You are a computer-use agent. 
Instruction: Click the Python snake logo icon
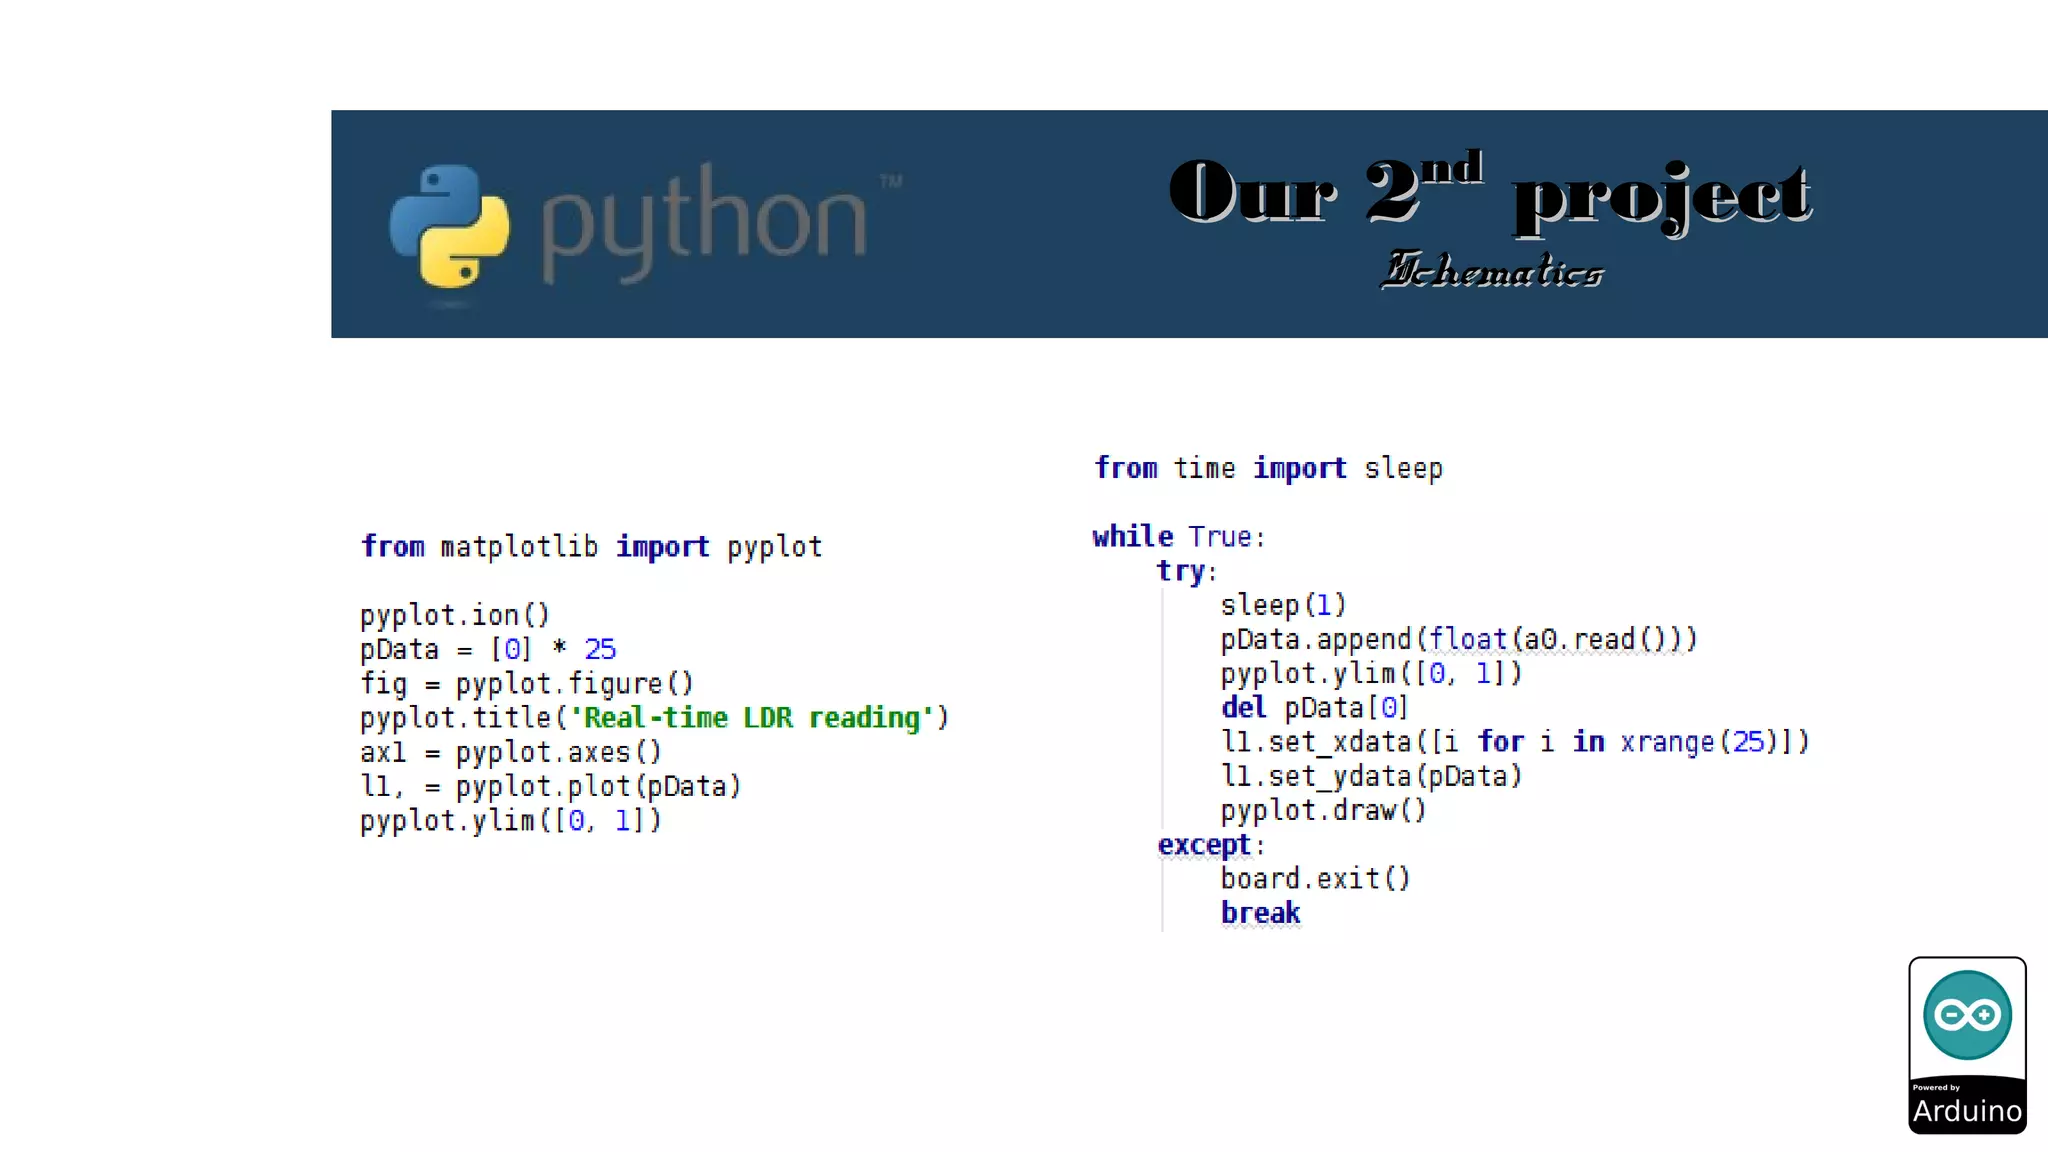[x=449, y=227]
